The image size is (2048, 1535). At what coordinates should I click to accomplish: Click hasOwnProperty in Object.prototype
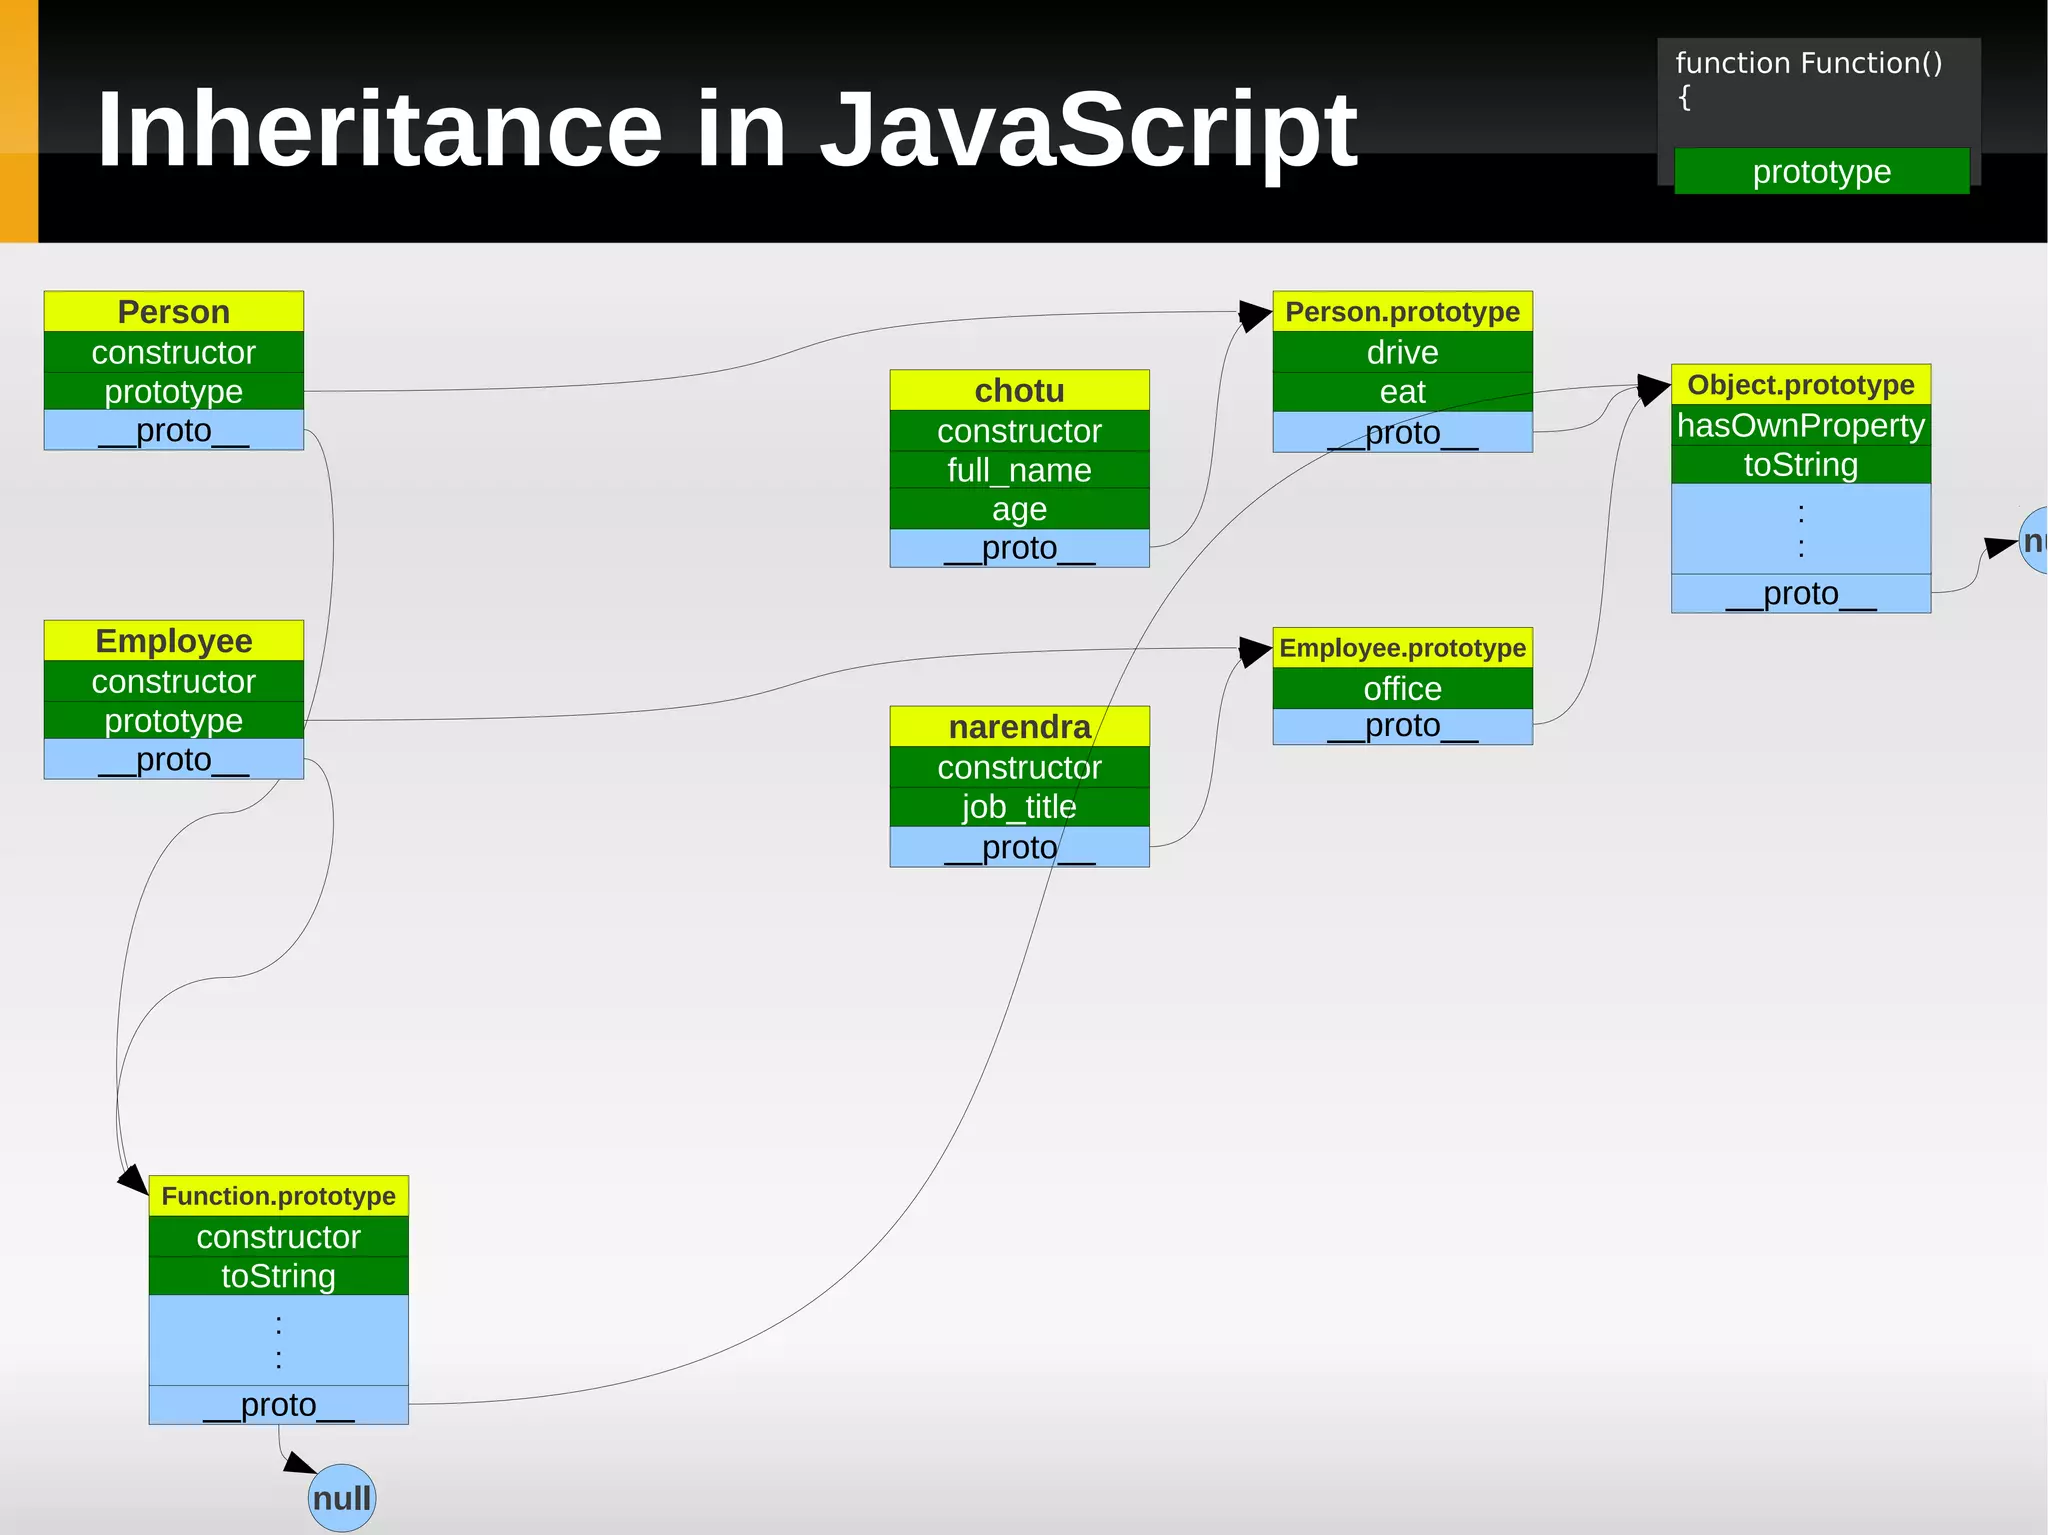1800,425
